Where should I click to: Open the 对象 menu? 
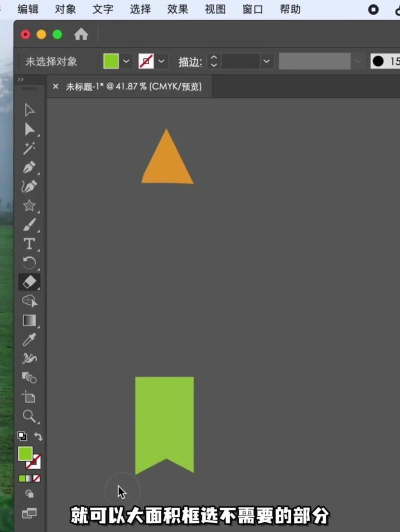click(x=65, y=9)
